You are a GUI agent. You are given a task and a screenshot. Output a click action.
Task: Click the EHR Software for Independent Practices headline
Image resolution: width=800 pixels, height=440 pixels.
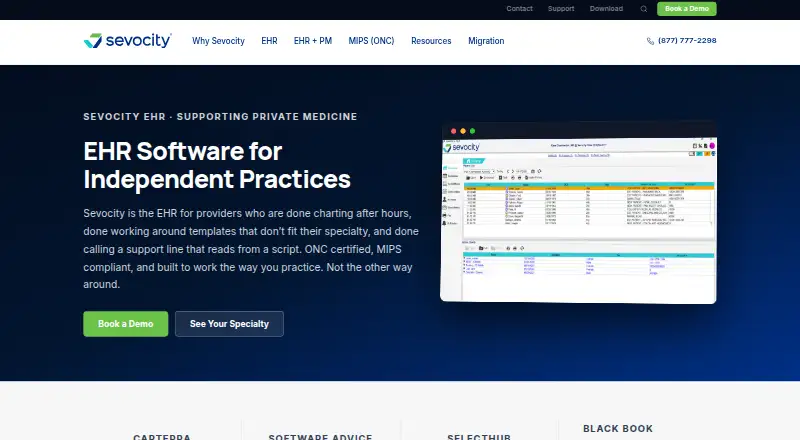click(217, 165)
